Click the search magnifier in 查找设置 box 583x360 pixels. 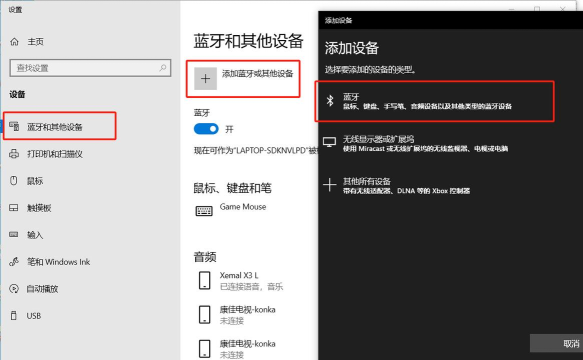click(x=162, y=68)
